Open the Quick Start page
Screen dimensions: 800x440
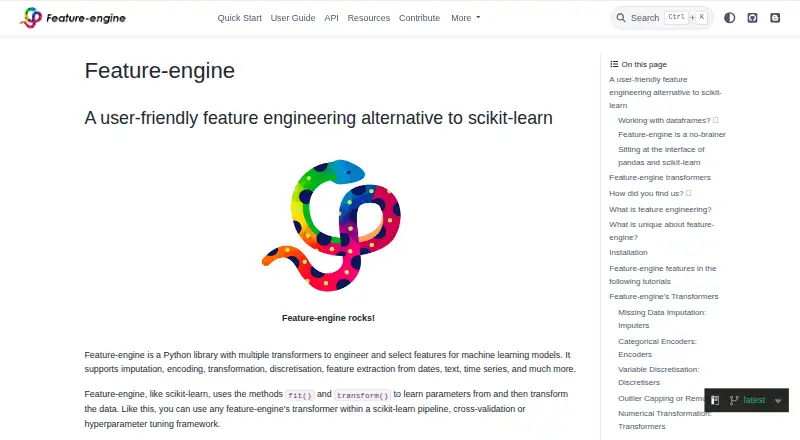(239, 18)
